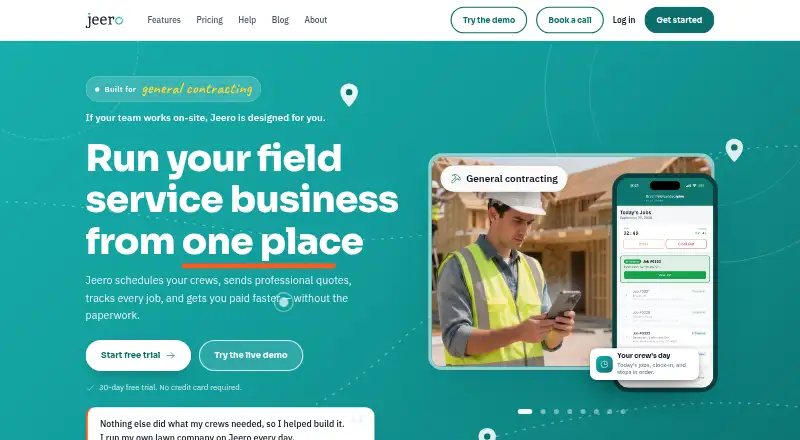Click the 30-day free trial note text

coord(170,387)
